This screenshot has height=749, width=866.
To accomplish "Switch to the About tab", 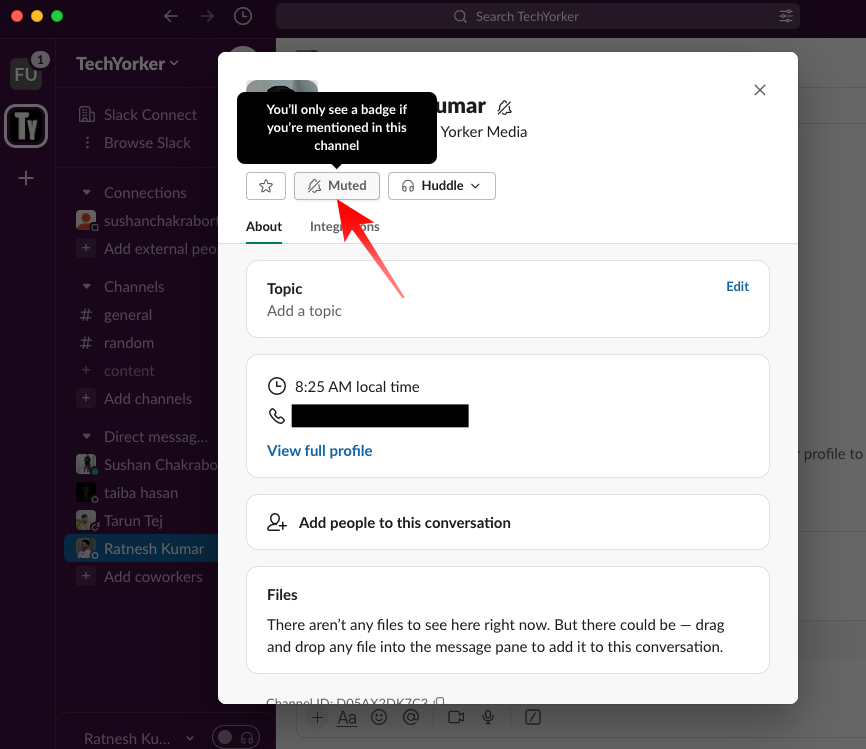I will (264, 226).
